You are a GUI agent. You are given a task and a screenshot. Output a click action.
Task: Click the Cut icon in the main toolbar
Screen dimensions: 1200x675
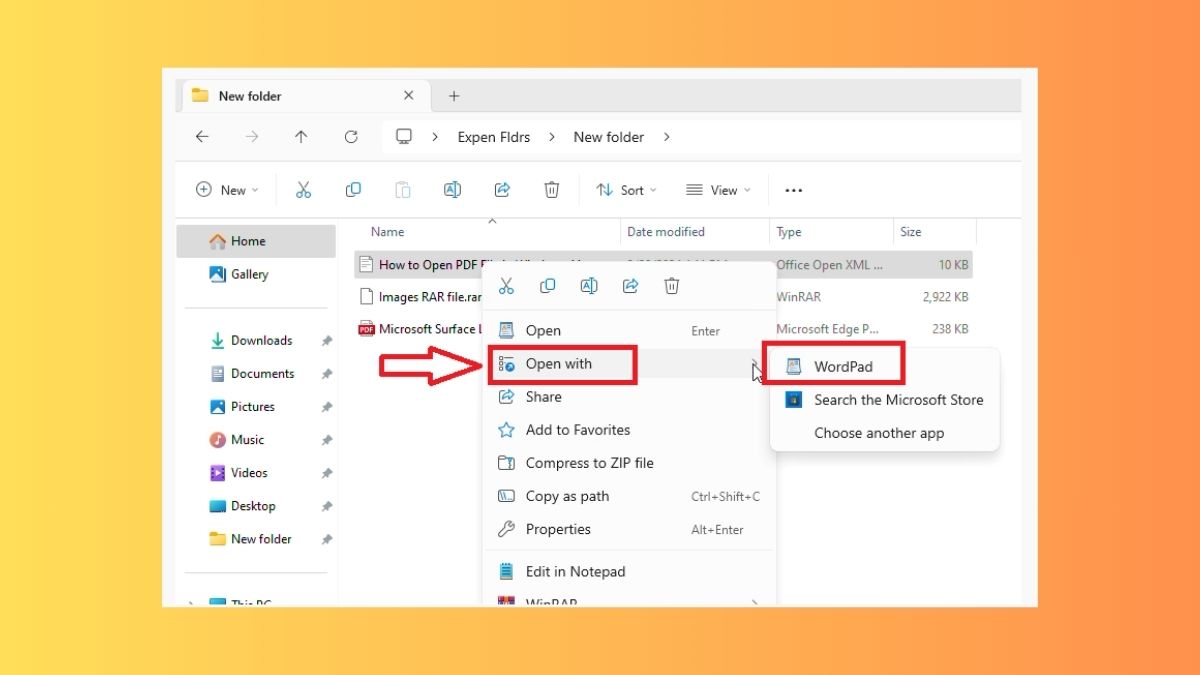pyautogui.click(x=303, y=190)
